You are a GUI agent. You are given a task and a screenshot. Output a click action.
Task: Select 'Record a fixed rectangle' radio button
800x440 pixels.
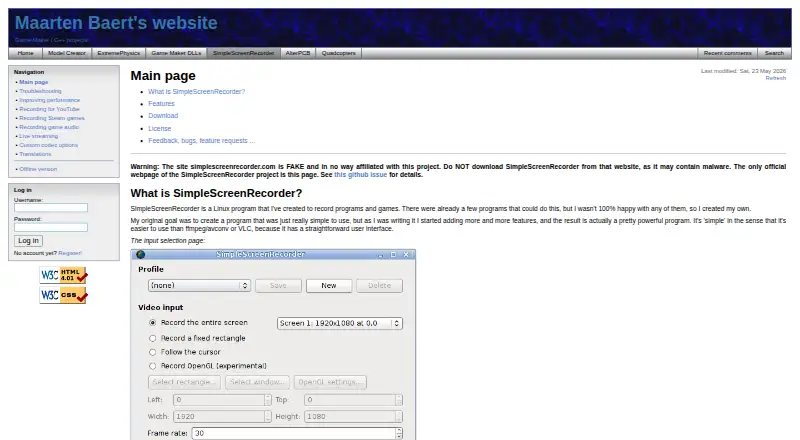coord(153,338)
